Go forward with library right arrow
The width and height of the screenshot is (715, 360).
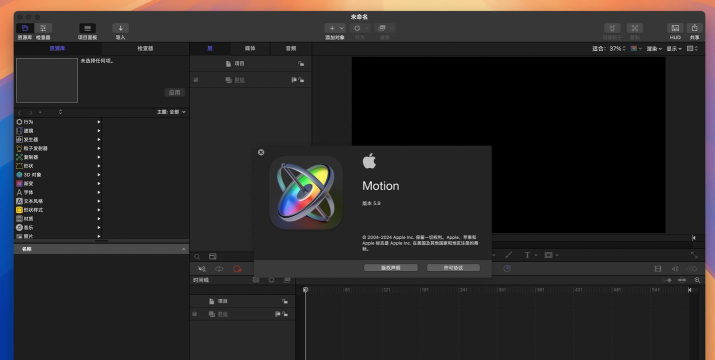coord(31,112)
